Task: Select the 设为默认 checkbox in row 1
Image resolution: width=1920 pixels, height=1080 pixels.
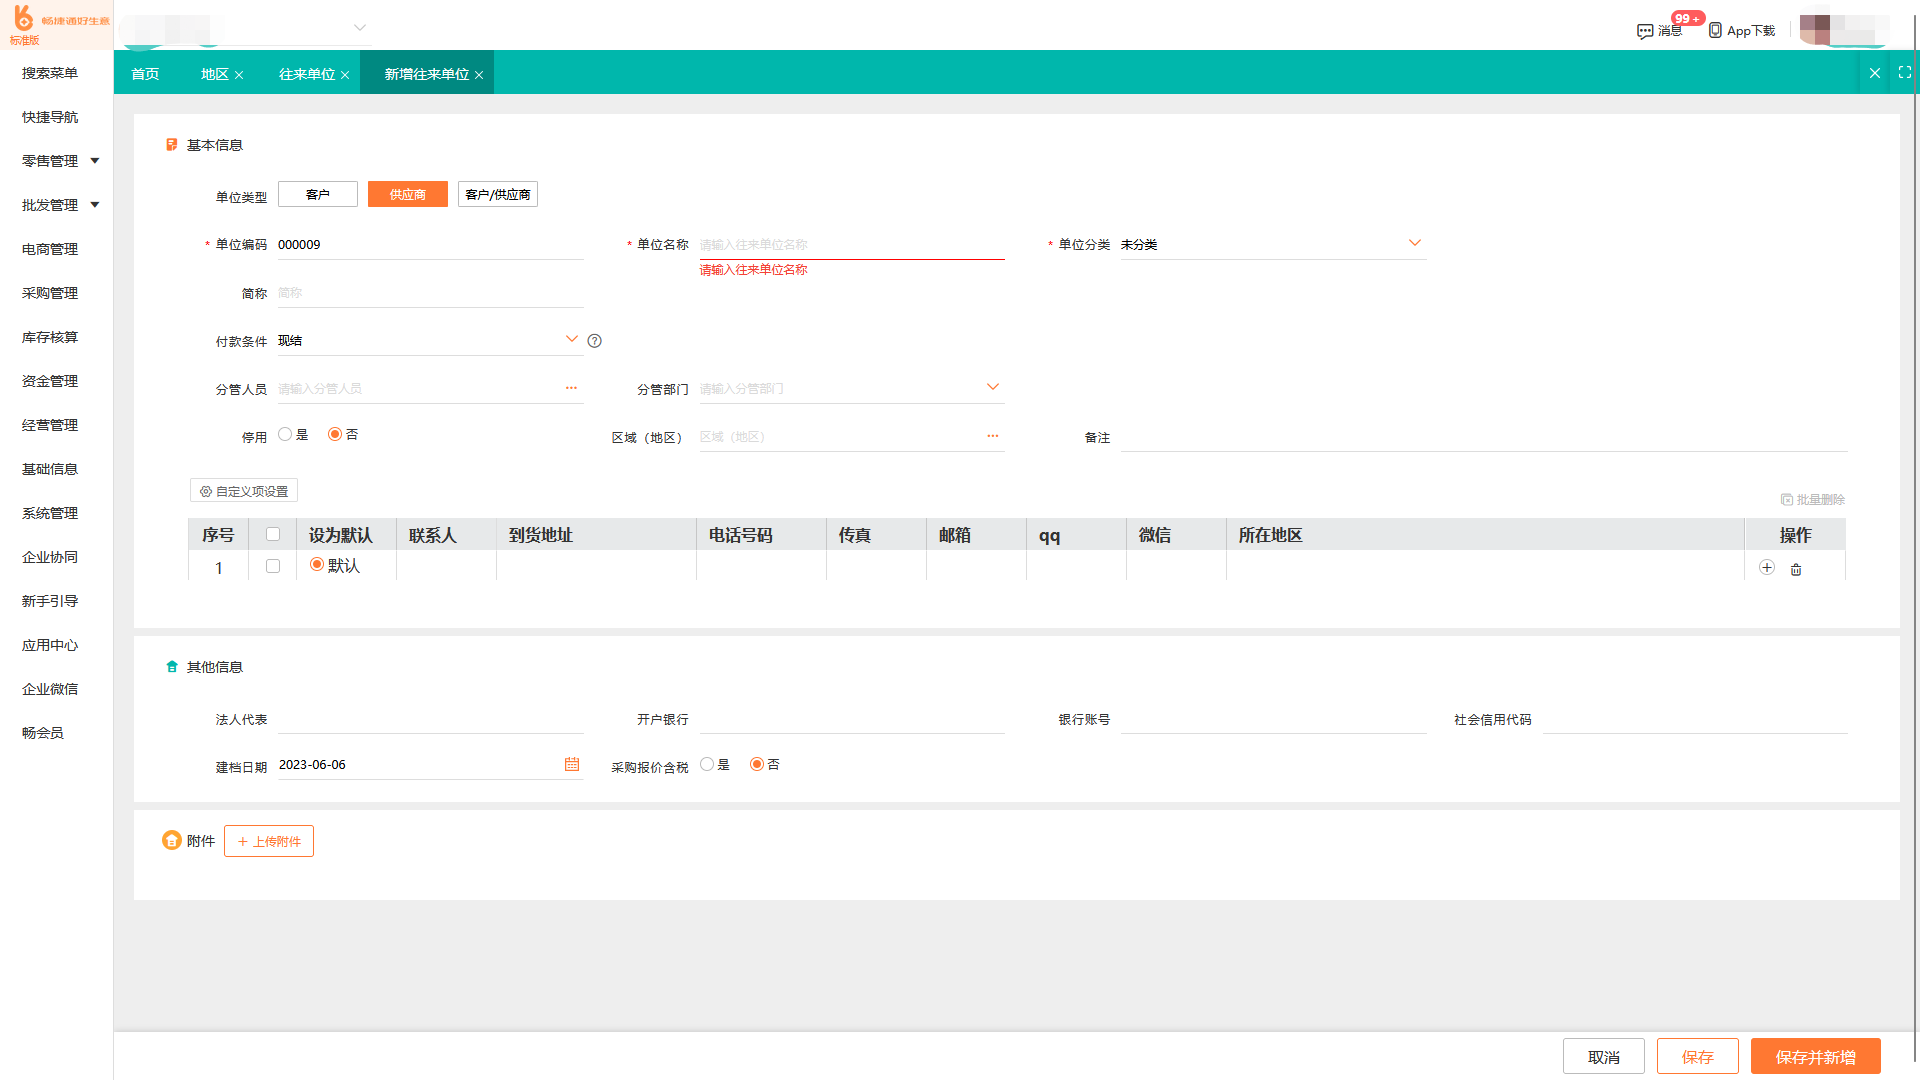Action: click(316, 566)
